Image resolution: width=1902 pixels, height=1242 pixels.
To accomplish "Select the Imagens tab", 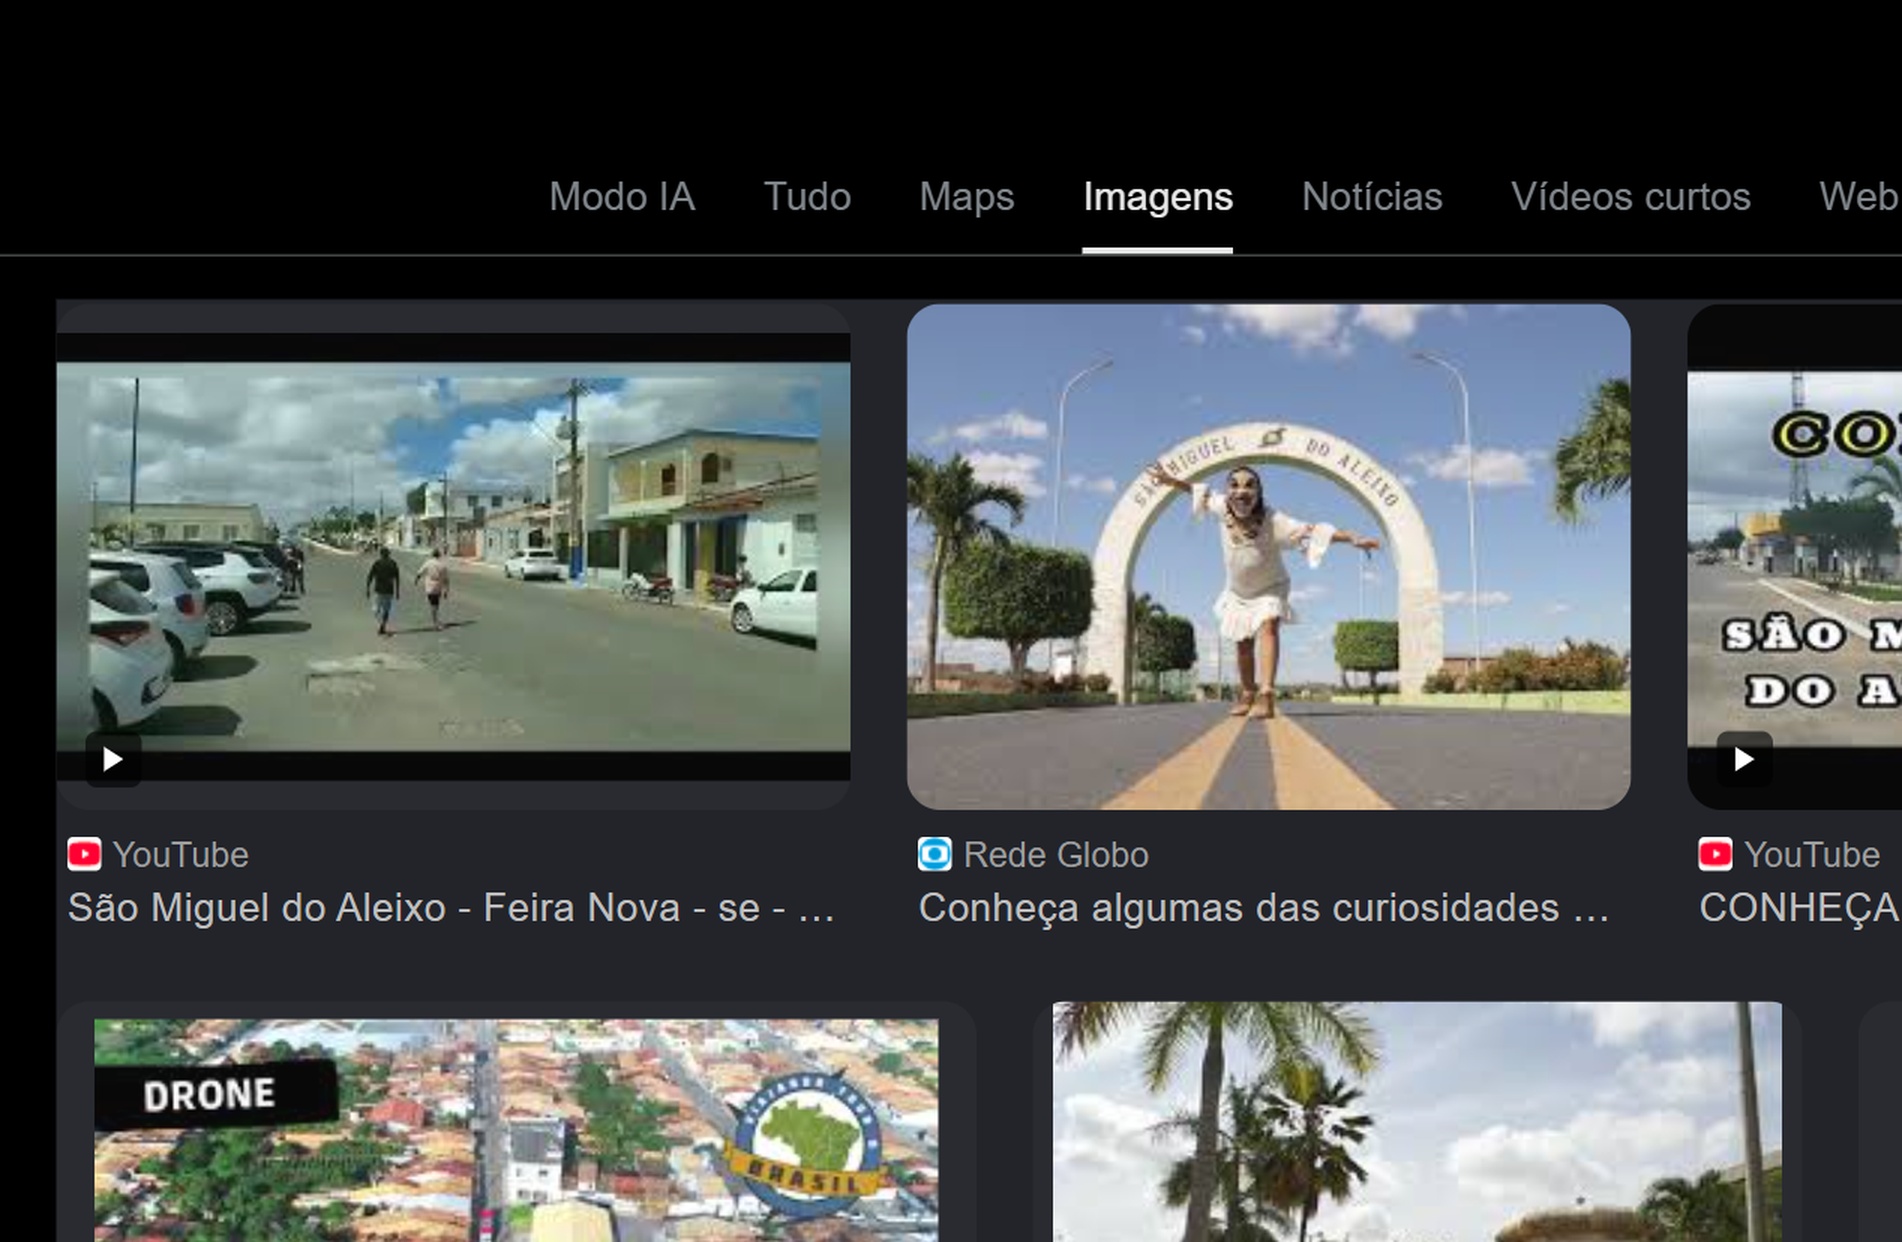I will point(1157,197).
